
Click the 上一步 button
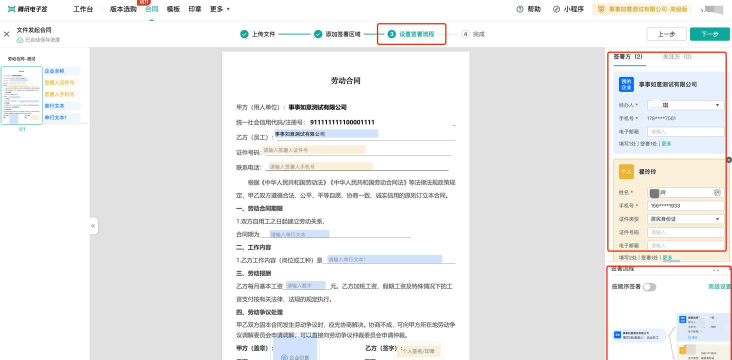point(666,34)
